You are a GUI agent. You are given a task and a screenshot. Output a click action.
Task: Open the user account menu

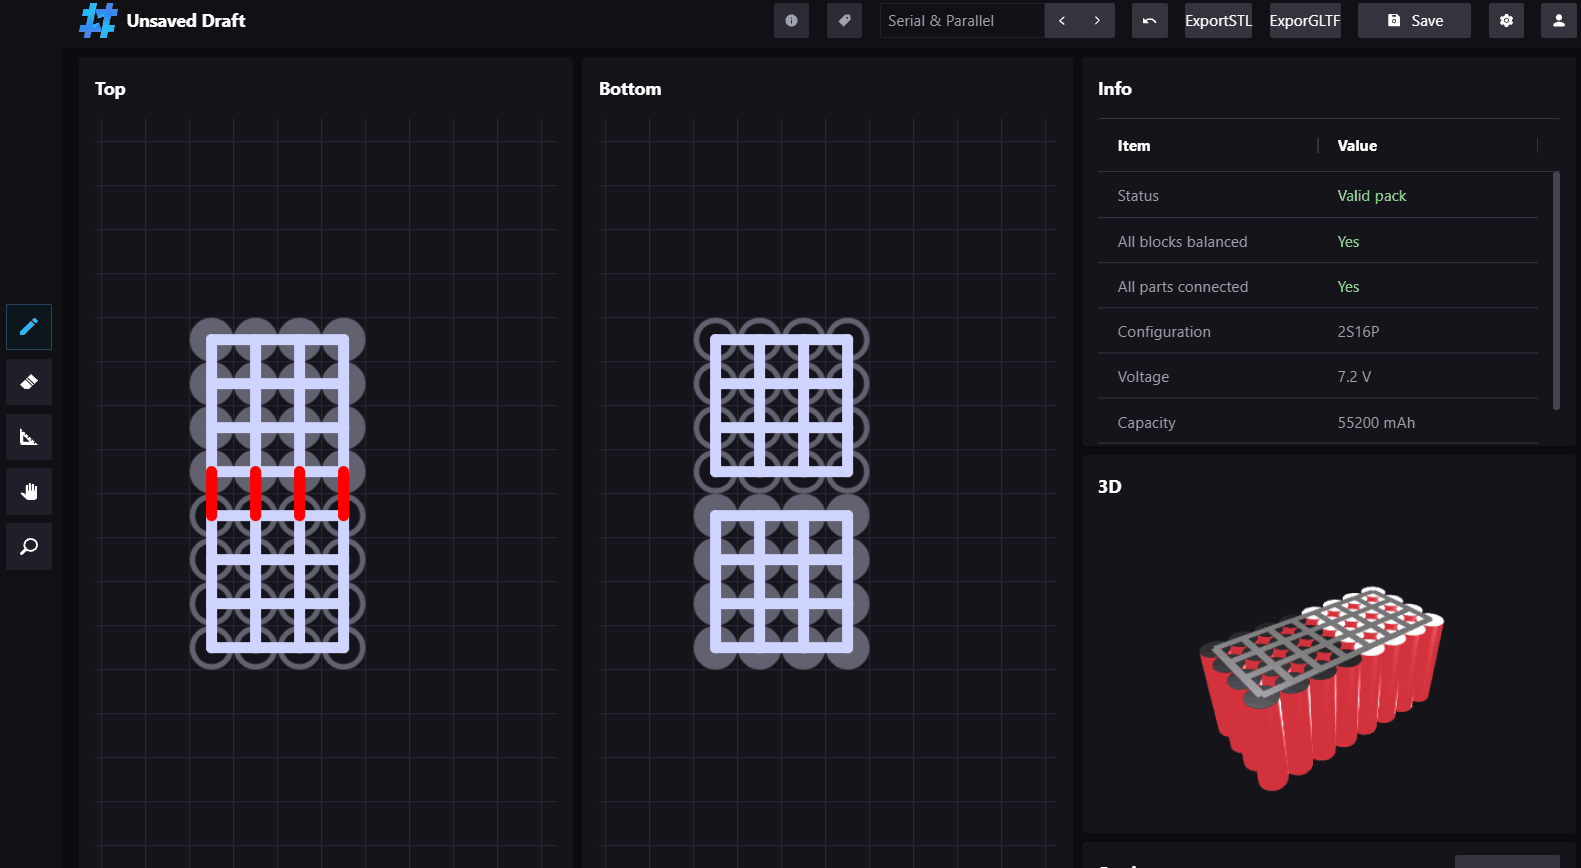point(1558,21)
